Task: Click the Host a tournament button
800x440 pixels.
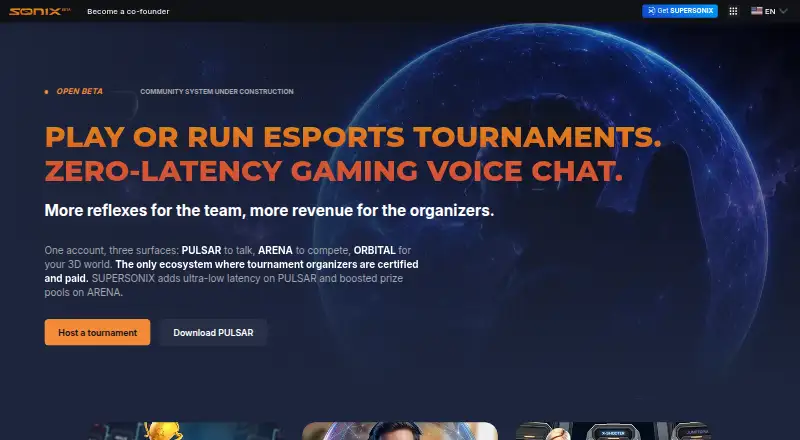Action: tap(97, 332)
